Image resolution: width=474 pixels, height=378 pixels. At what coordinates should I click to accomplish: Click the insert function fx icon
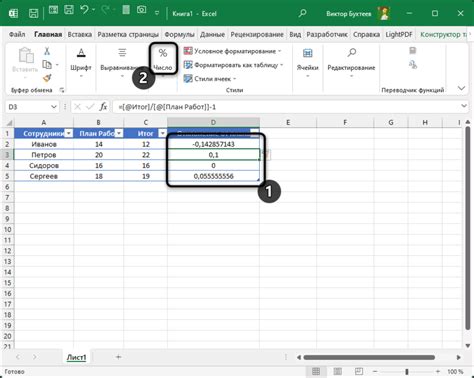click(104, 107)
